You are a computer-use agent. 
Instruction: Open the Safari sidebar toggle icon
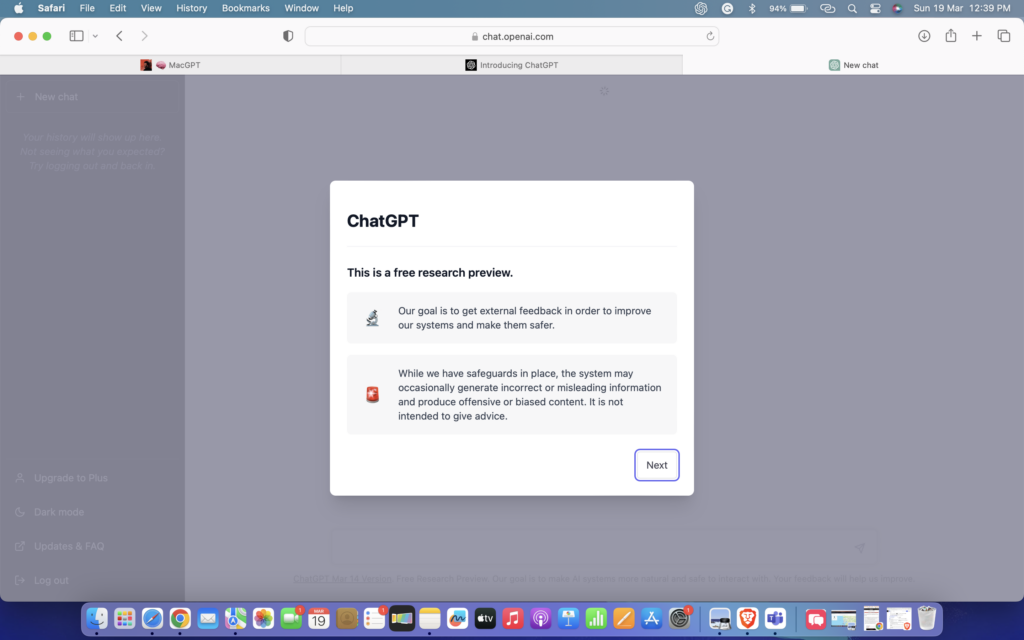point(76,36)
